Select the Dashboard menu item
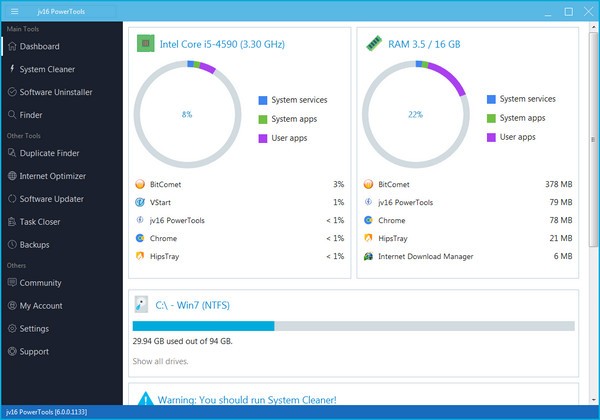Screen dimensions: 600x420 pos(39,46)
